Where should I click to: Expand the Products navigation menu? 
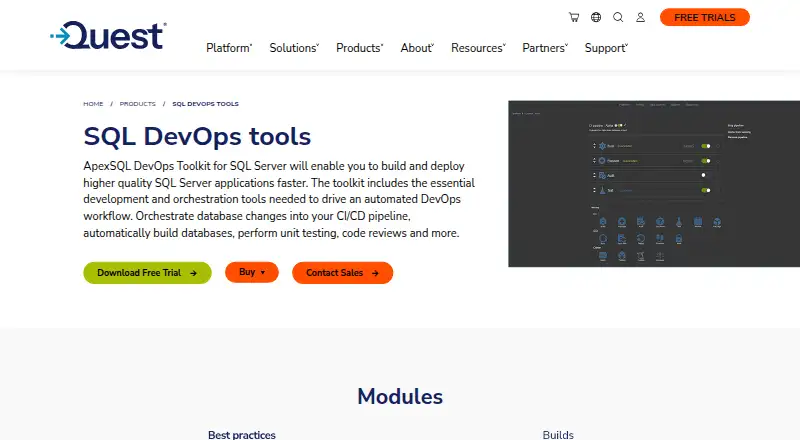[360, 48]
